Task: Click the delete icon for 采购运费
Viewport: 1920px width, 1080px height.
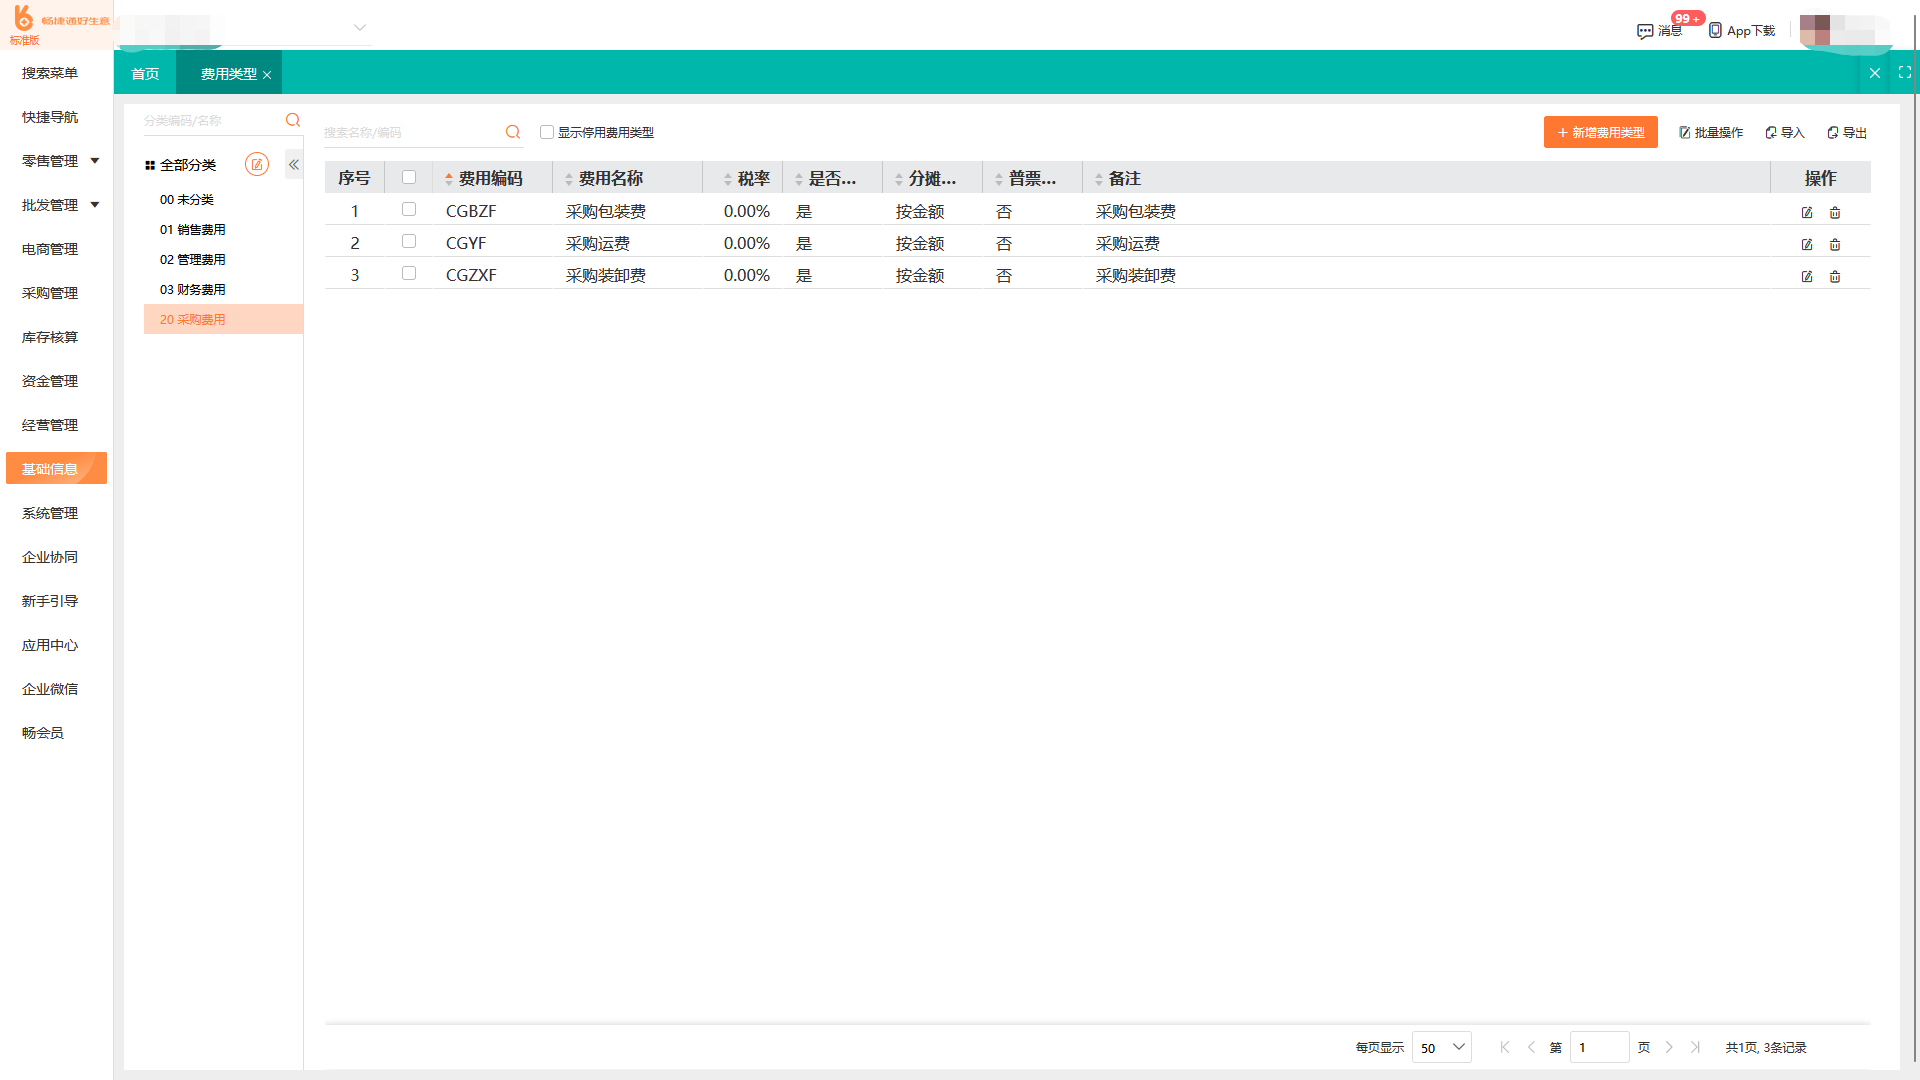Action: [x=1837, y=243]
